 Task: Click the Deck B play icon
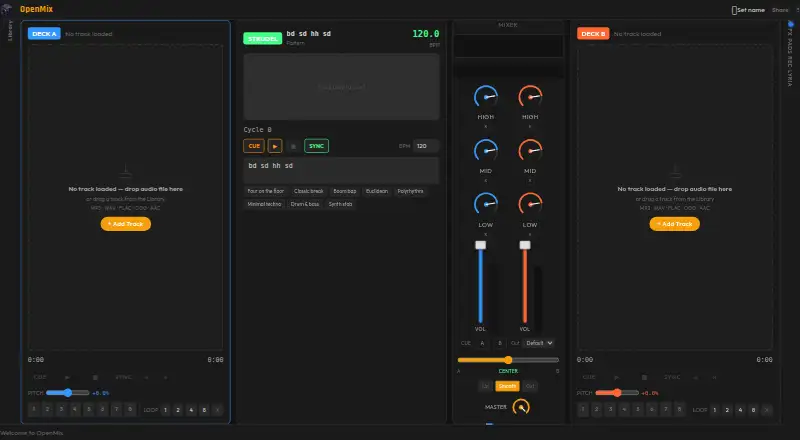tap(616, 377)
